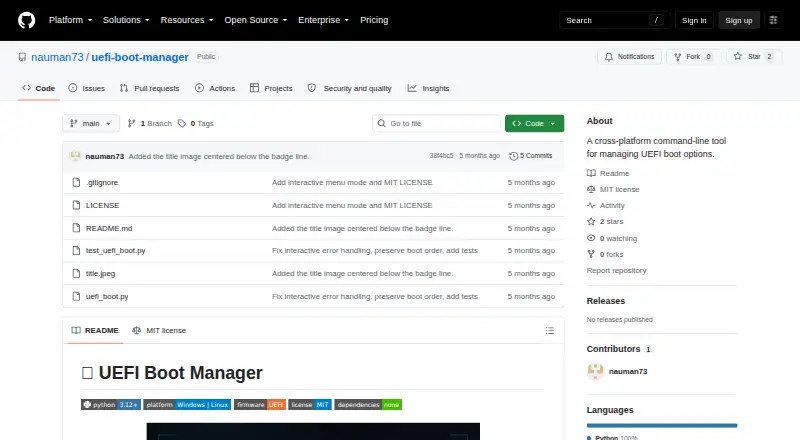Open test_uefi_boot.py file name
Viewport: 800px width, 440px height.
116,251
